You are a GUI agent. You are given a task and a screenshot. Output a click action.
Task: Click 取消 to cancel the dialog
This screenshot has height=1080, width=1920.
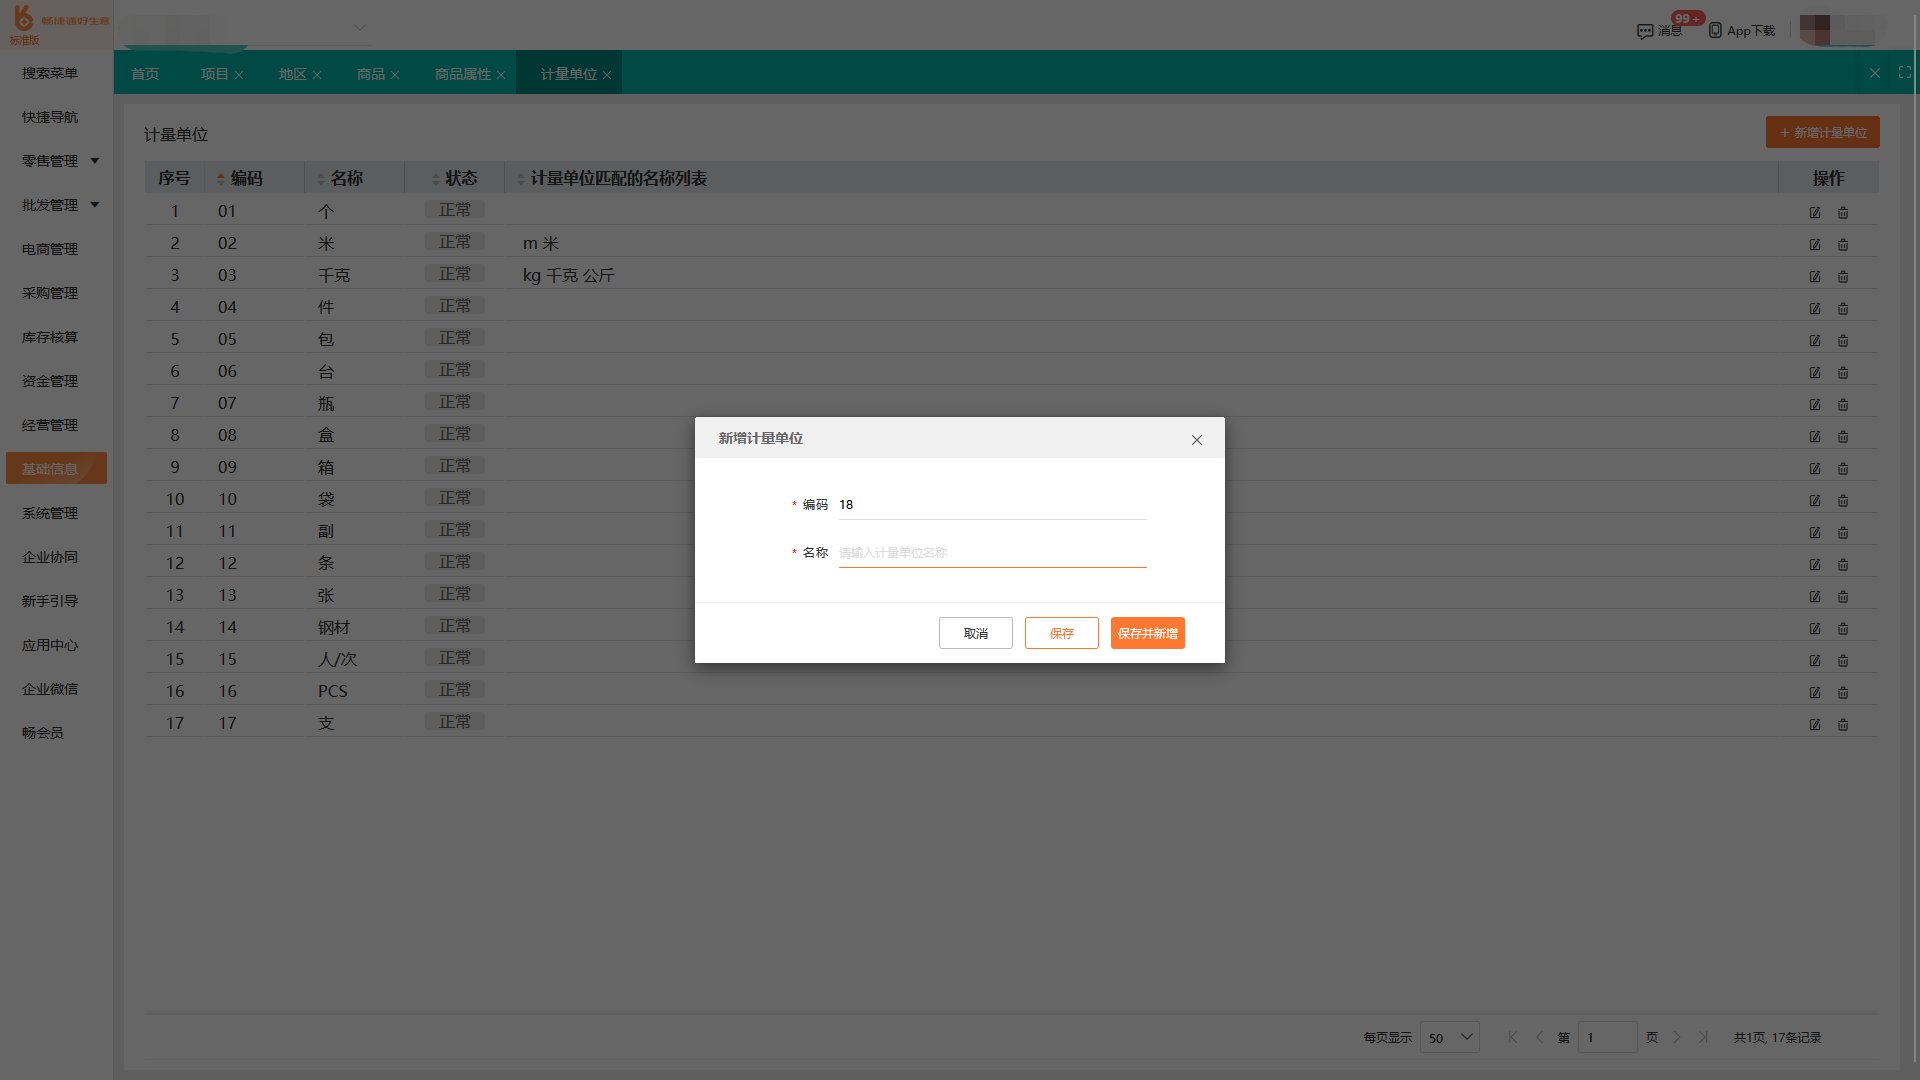coord(976,633)
